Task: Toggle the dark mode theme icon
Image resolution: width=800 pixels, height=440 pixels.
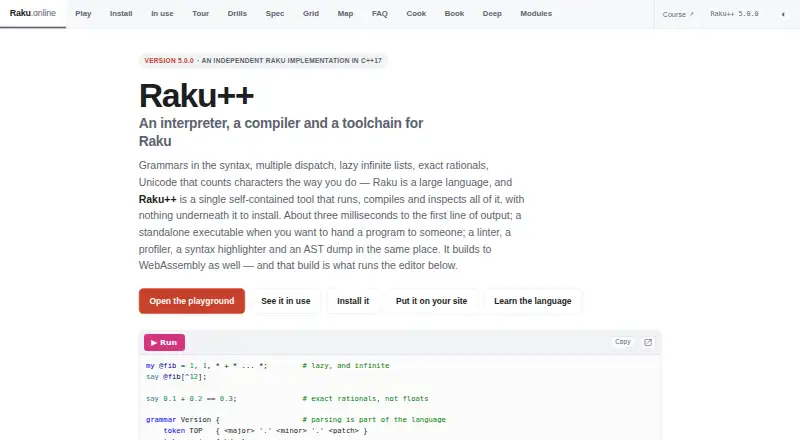Action: (x=783, y=14)
